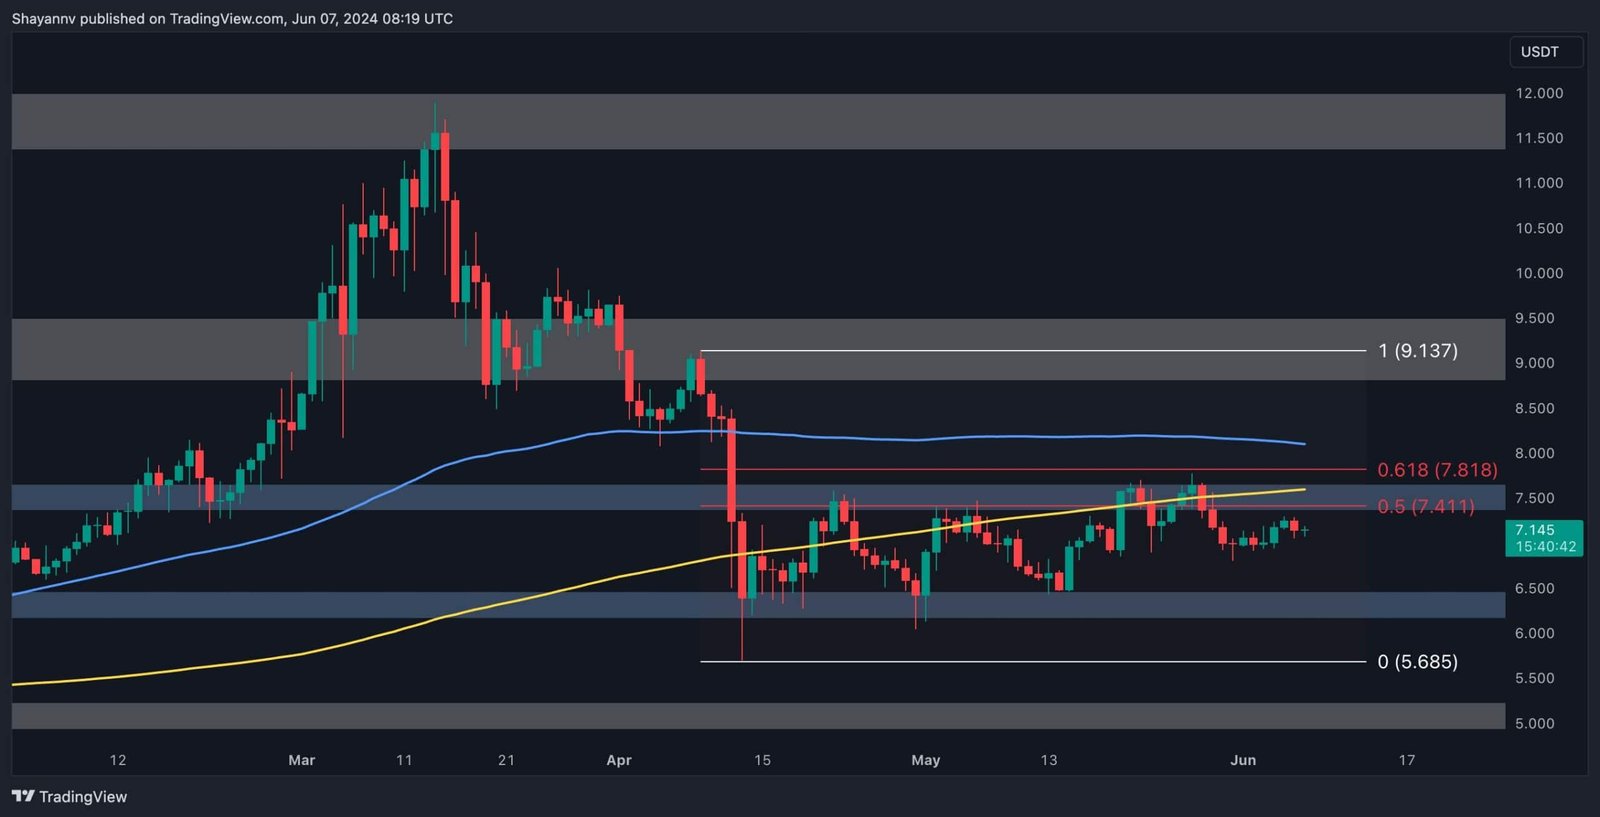Click the right end of the yellow moving average line
Viewport: 1600px width, 817px height.
click(x=1302, y=489)
